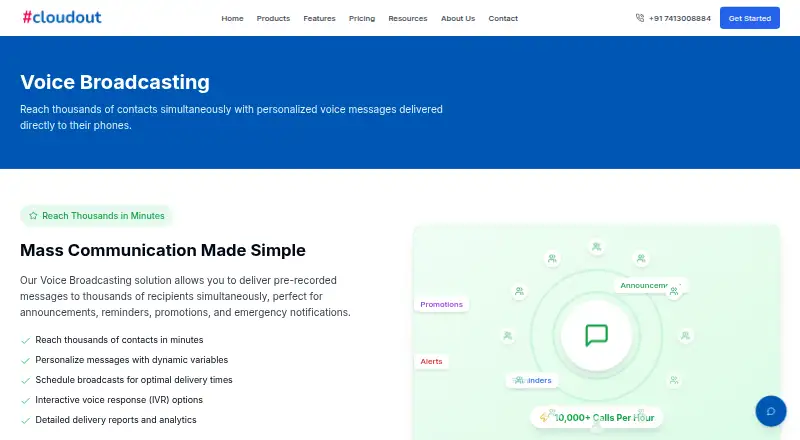Click the Voice Broadcasting heading
The width and height of the screenshot is (800, 440).
coord(115,82)
